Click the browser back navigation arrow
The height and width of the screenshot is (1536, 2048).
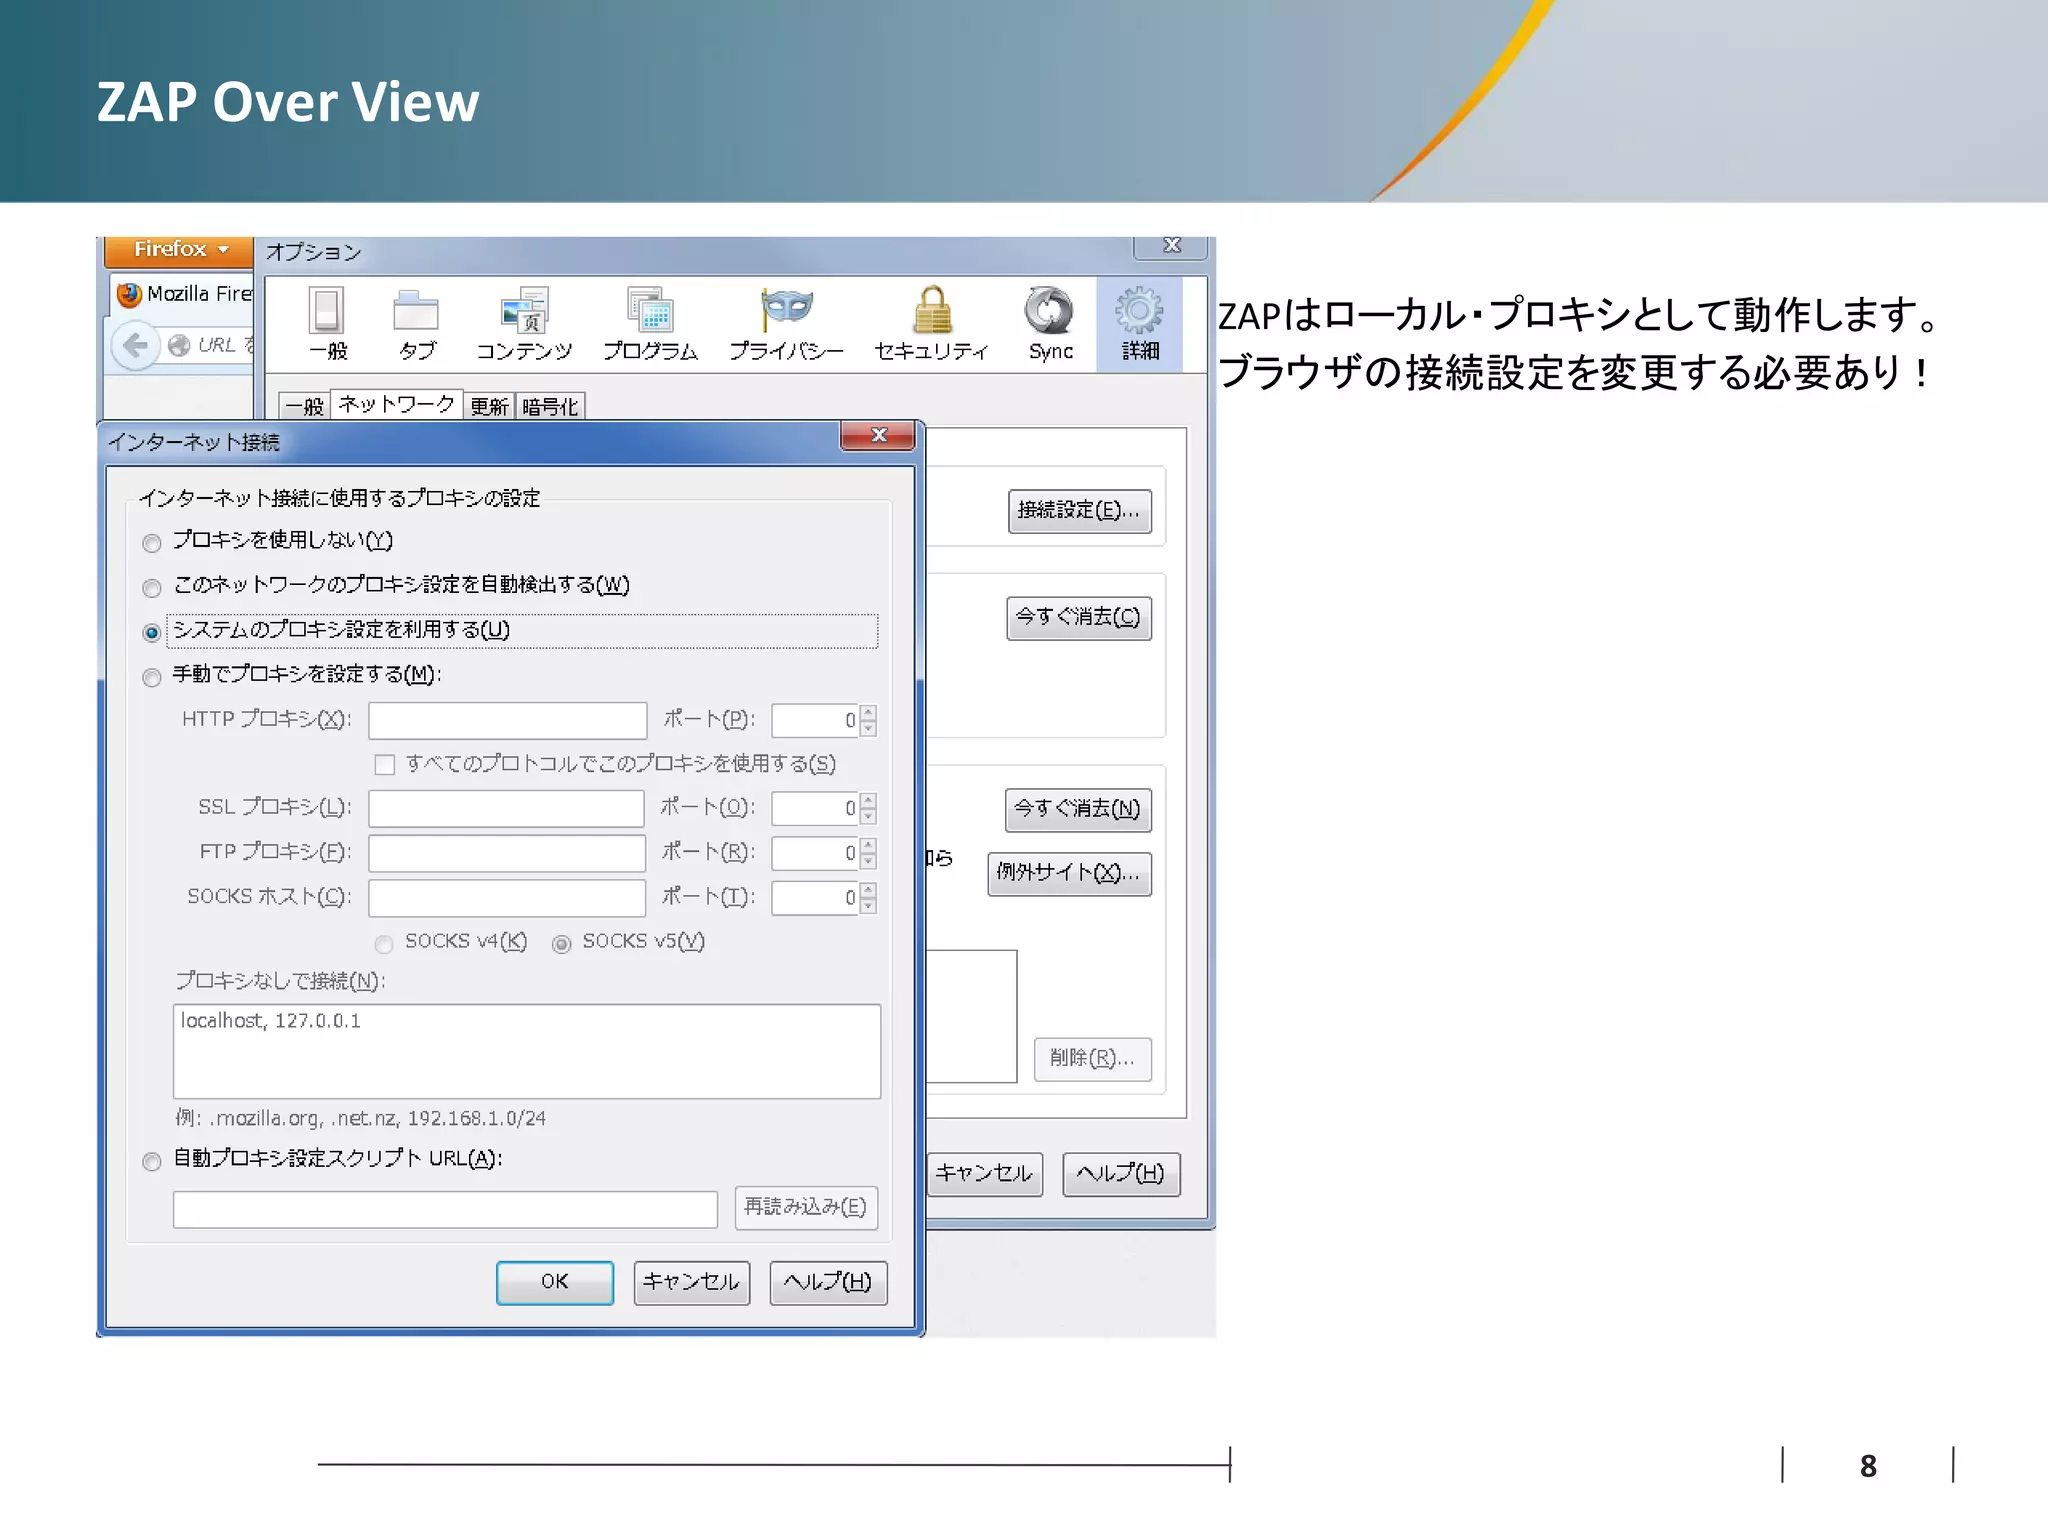[135, 346]
